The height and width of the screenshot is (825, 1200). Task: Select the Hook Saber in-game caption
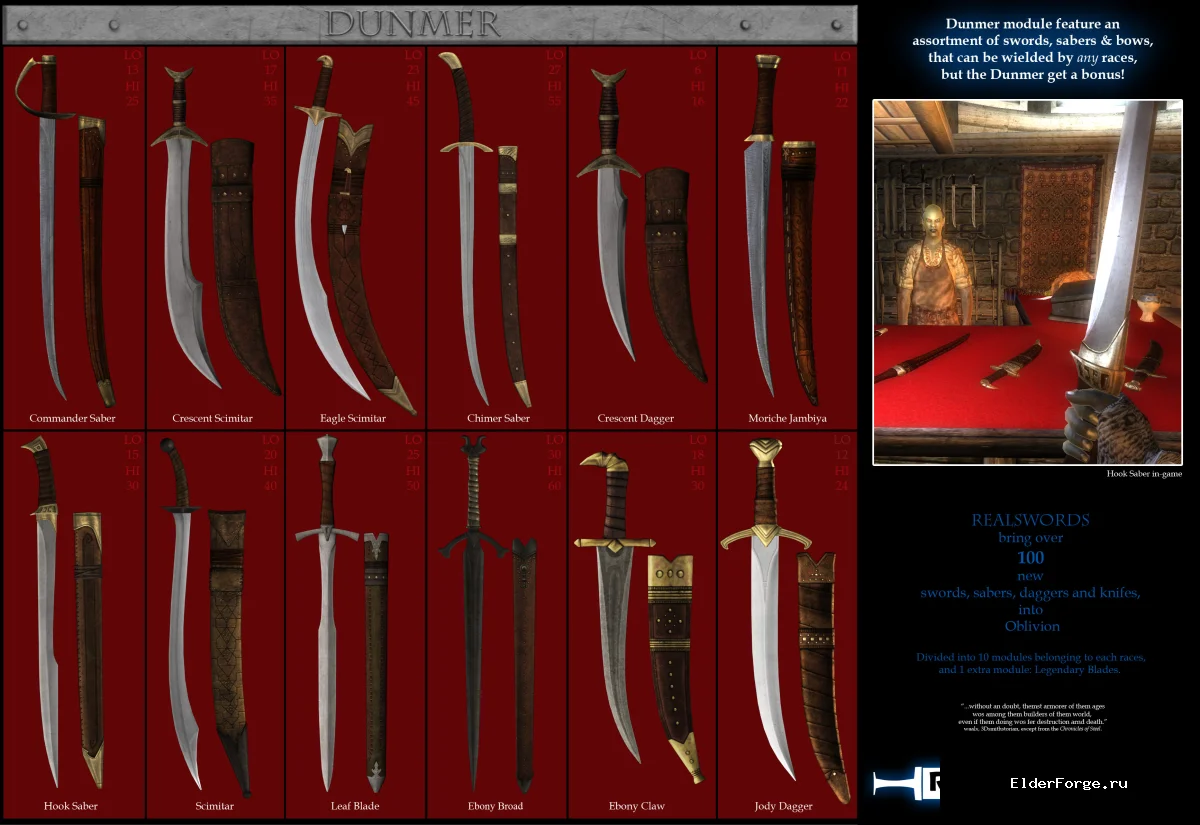tap(1144, 473)
